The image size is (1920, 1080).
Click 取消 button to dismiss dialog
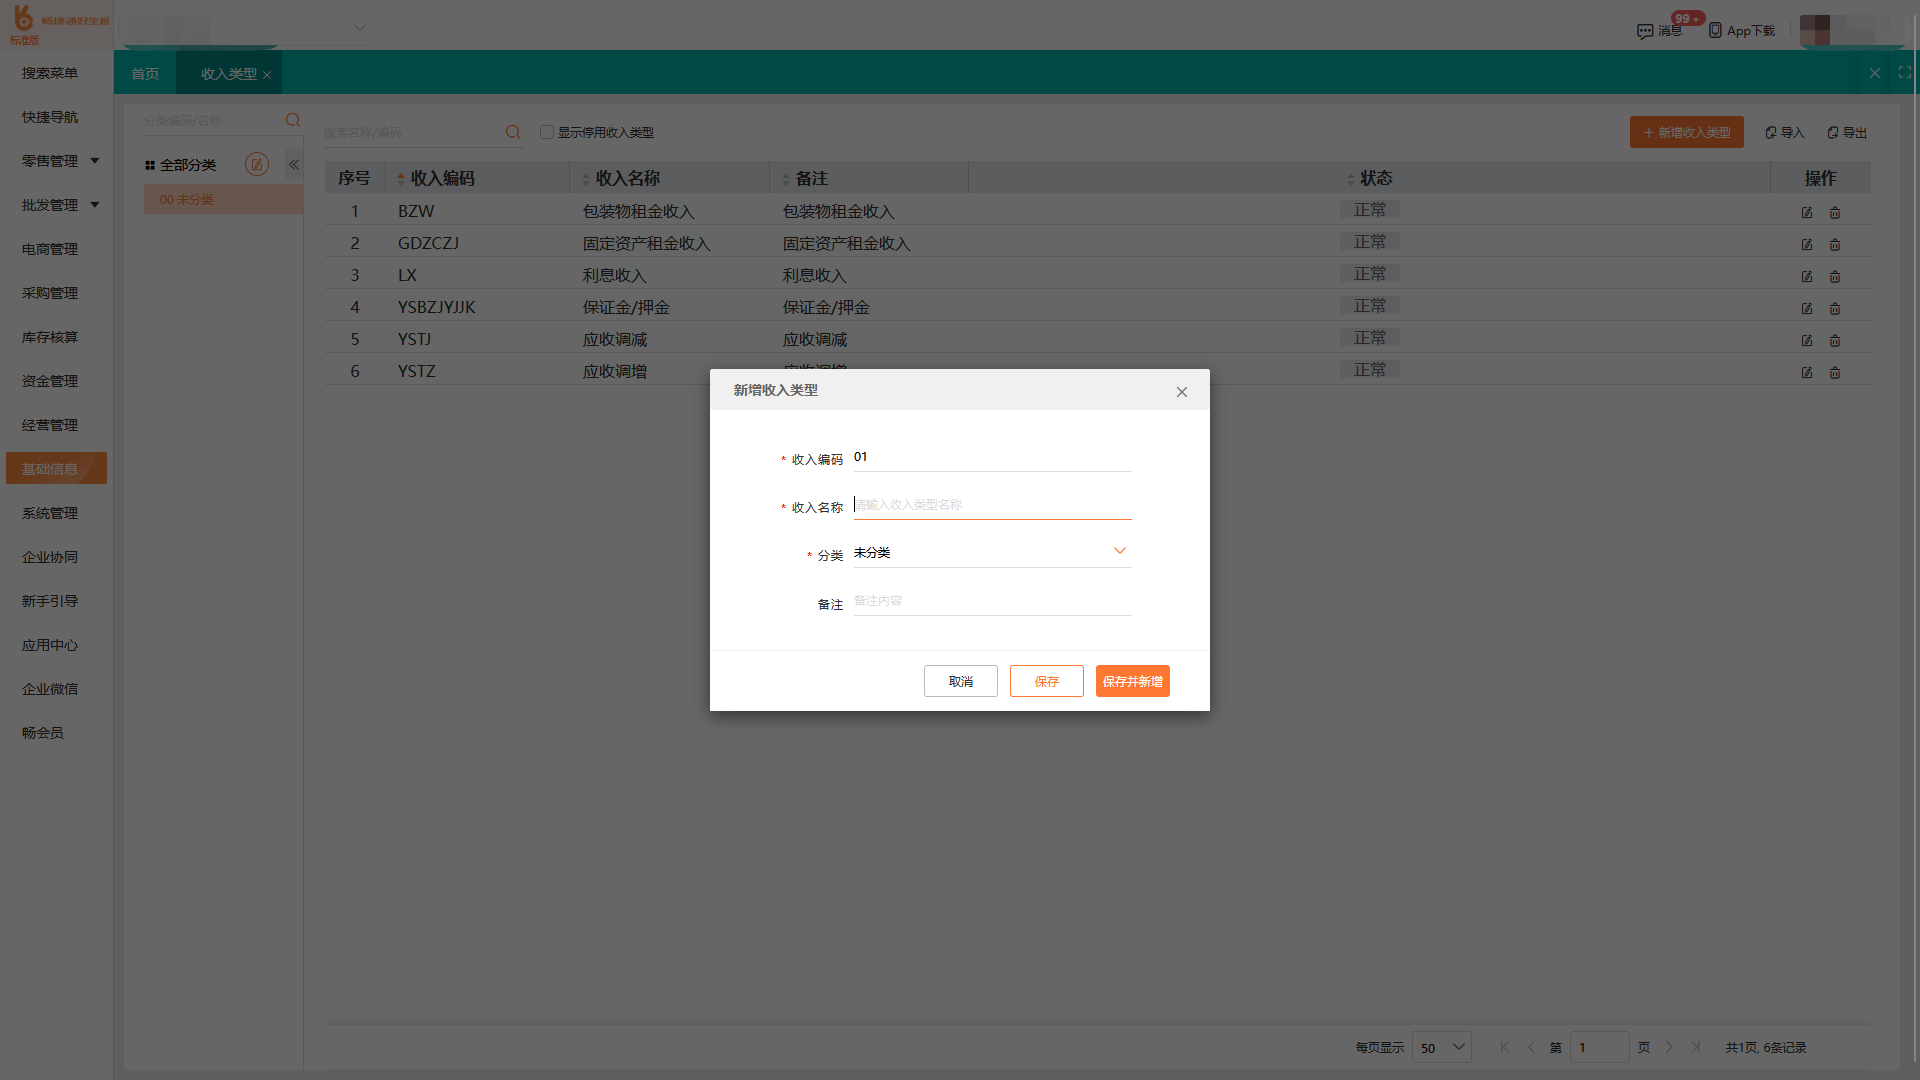(x=961, y=680)
